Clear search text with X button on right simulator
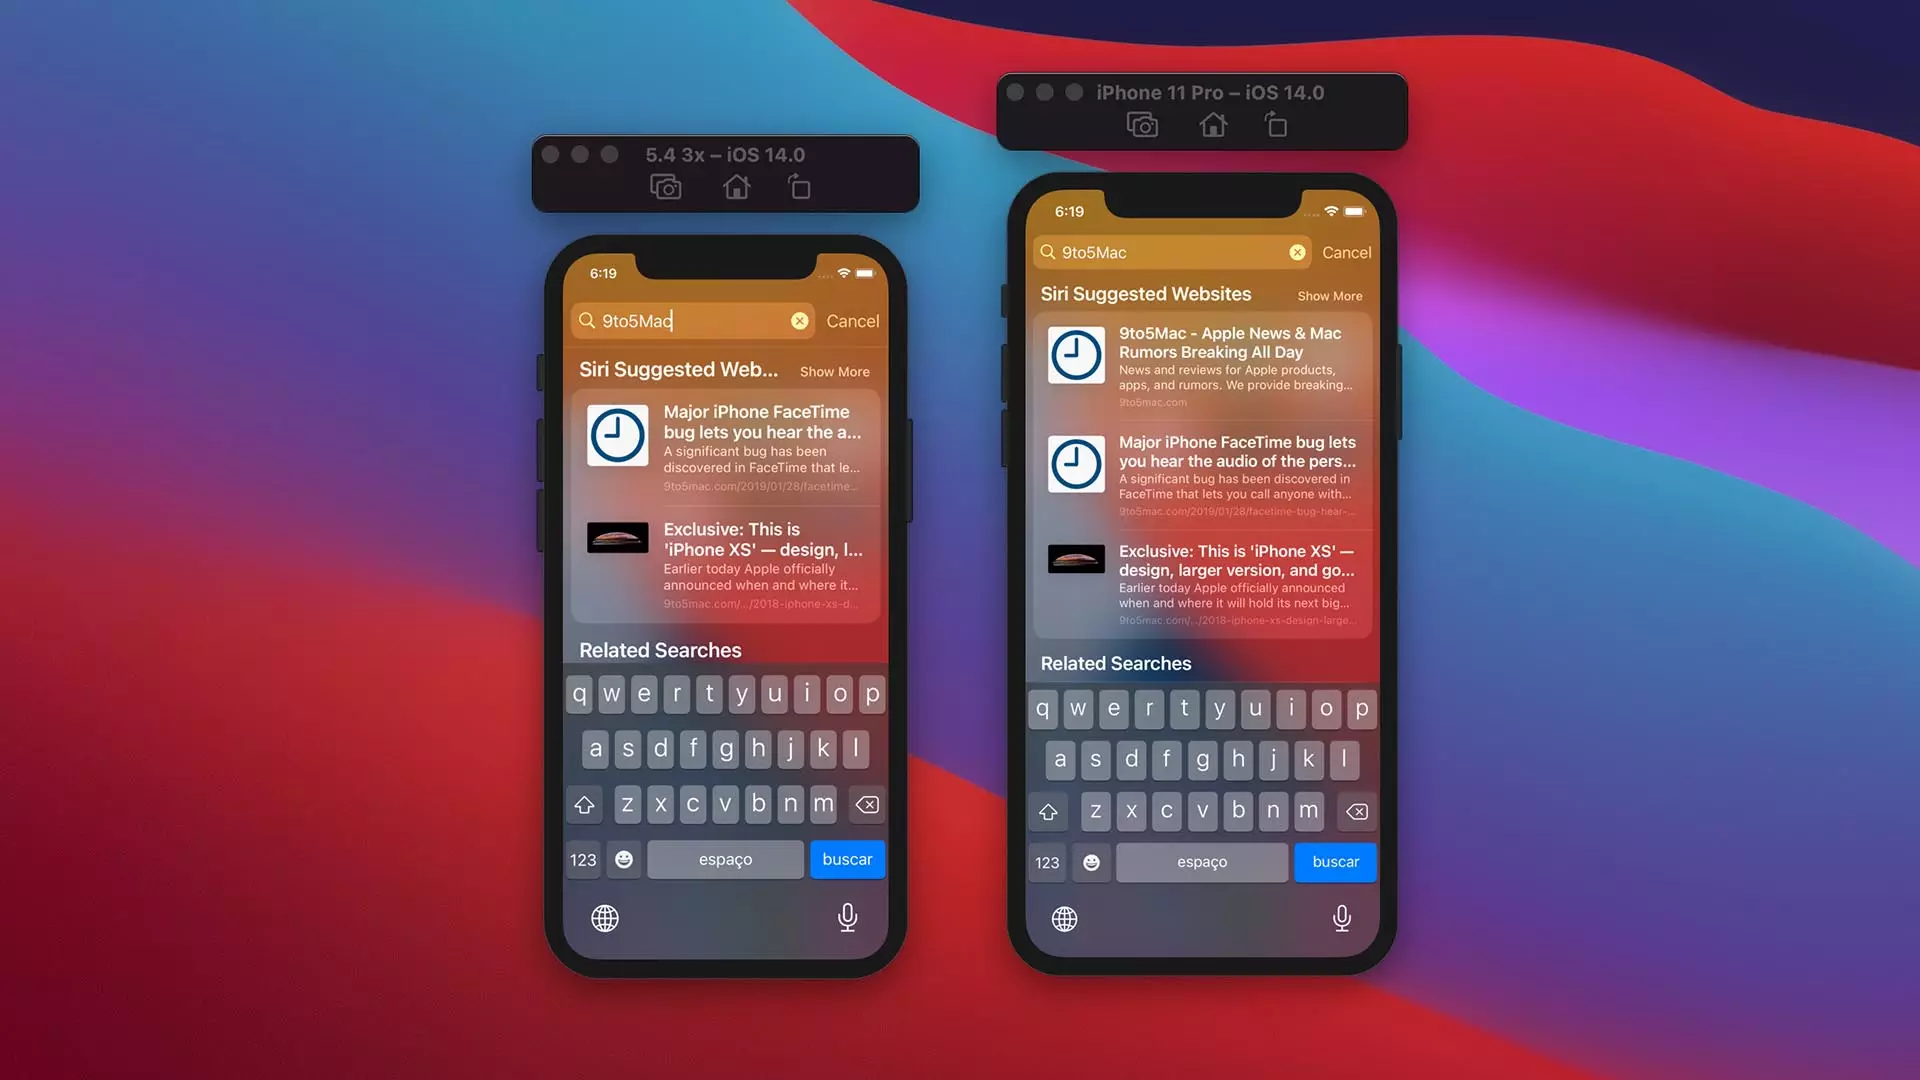 1296,252
